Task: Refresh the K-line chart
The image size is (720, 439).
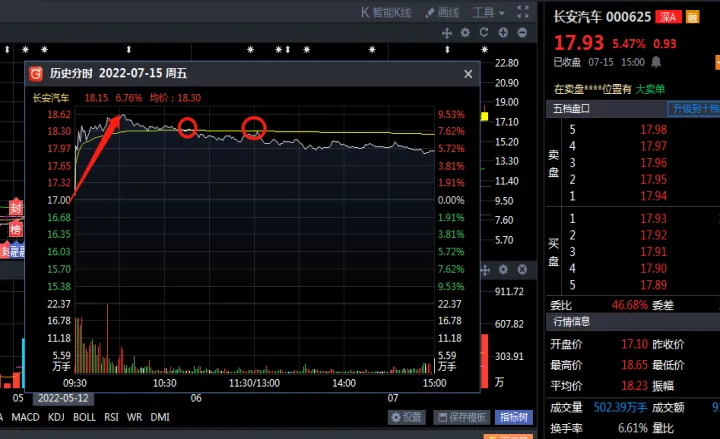Action: [484, 33]
